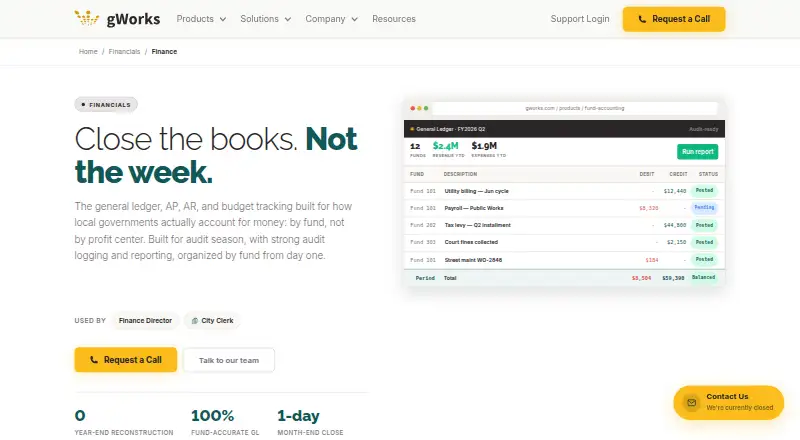The image size is (800, 440).
Task: Select the Finance breadcrumb
Action: click(164, 52)
